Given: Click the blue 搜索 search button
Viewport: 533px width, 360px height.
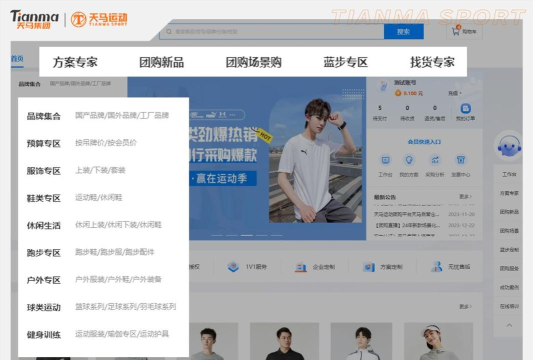Looking at the screenshot, I should pyautogui.click(x=403, y=32).
